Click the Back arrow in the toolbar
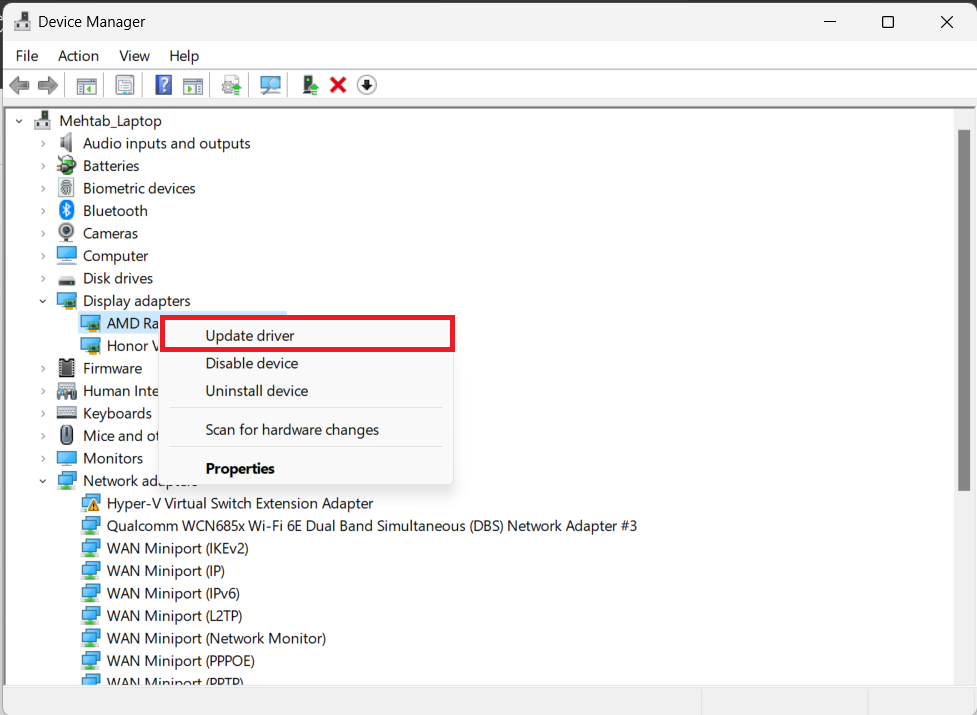 [19, 85]
